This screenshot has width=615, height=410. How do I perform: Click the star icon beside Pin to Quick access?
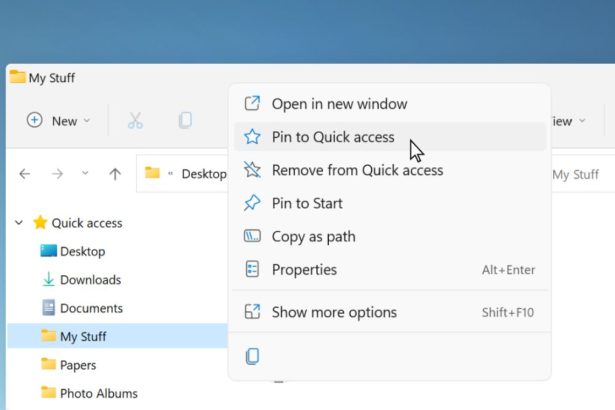click(252, 137)
